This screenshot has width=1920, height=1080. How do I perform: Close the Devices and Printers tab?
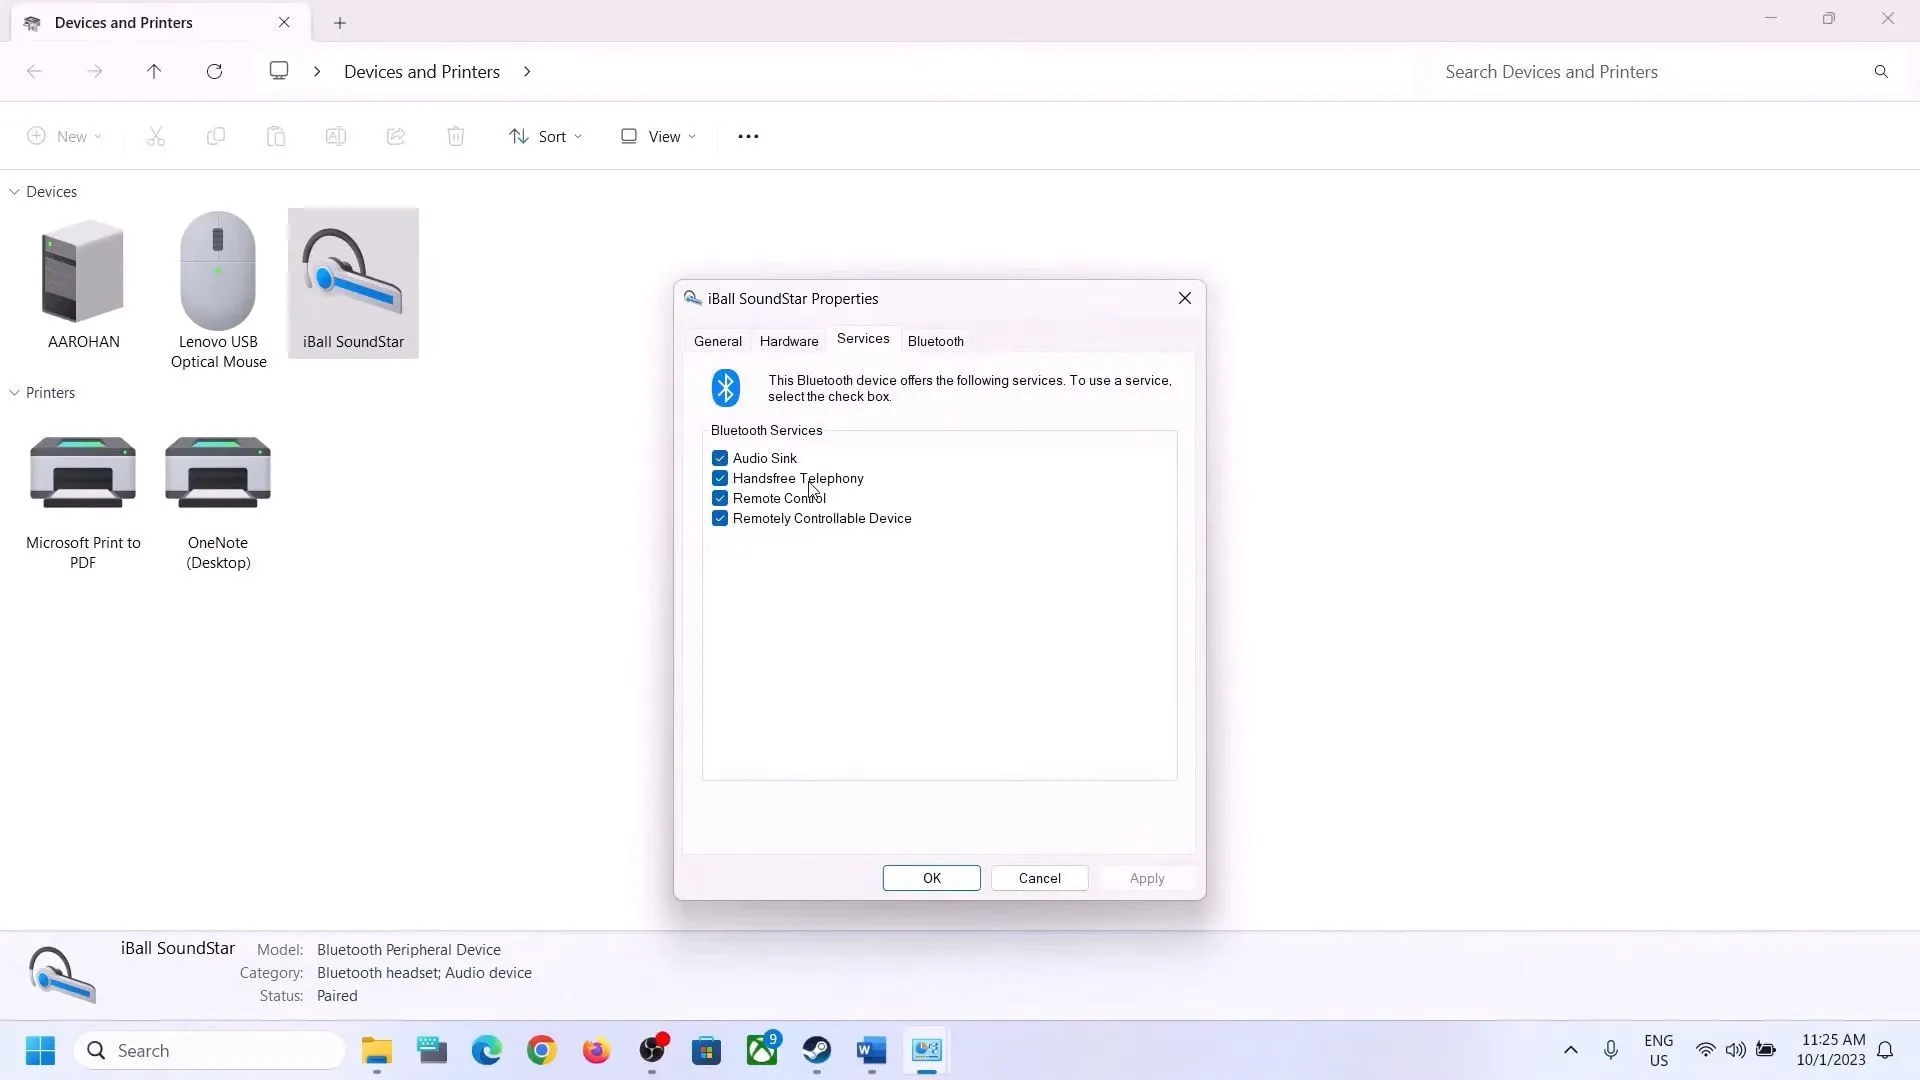[x=284, y=22]
